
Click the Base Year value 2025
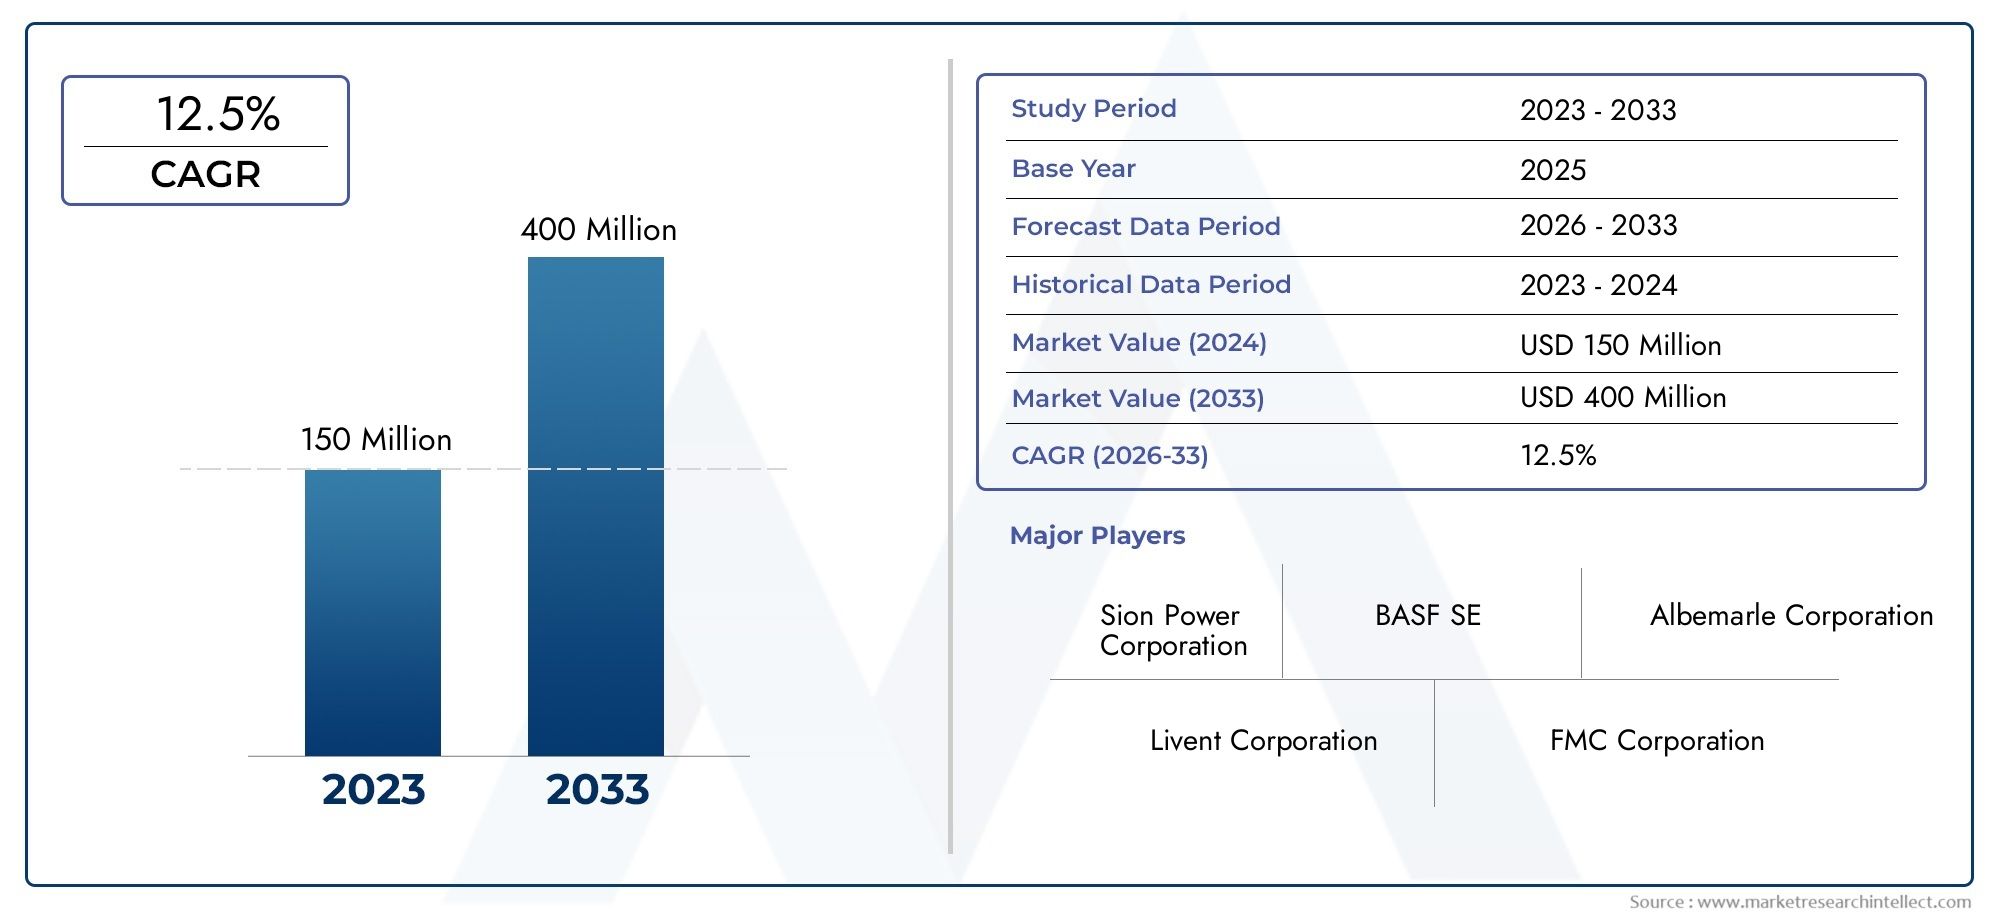[1553, 170]
